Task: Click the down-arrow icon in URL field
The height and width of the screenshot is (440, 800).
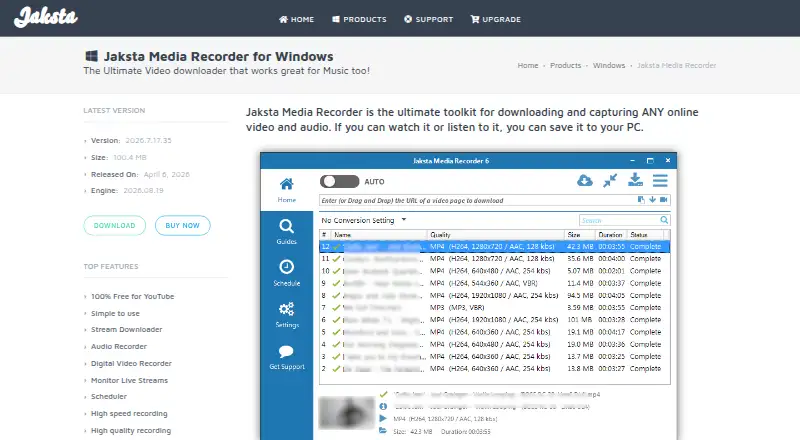Action: click(653, 200)
